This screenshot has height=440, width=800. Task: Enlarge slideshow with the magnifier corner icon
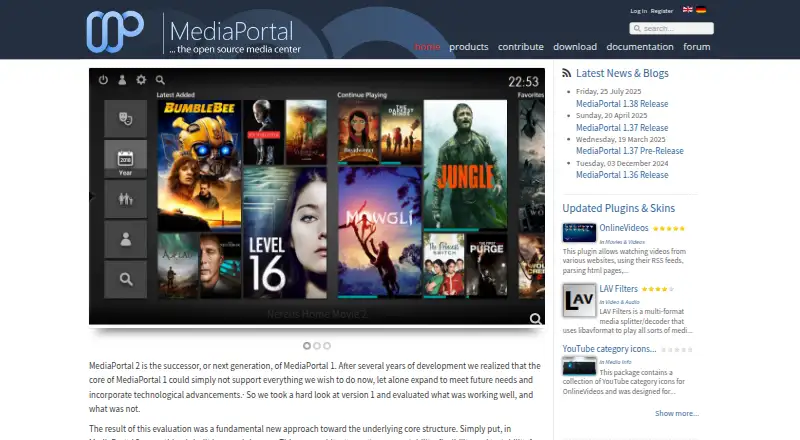(535, 319)
